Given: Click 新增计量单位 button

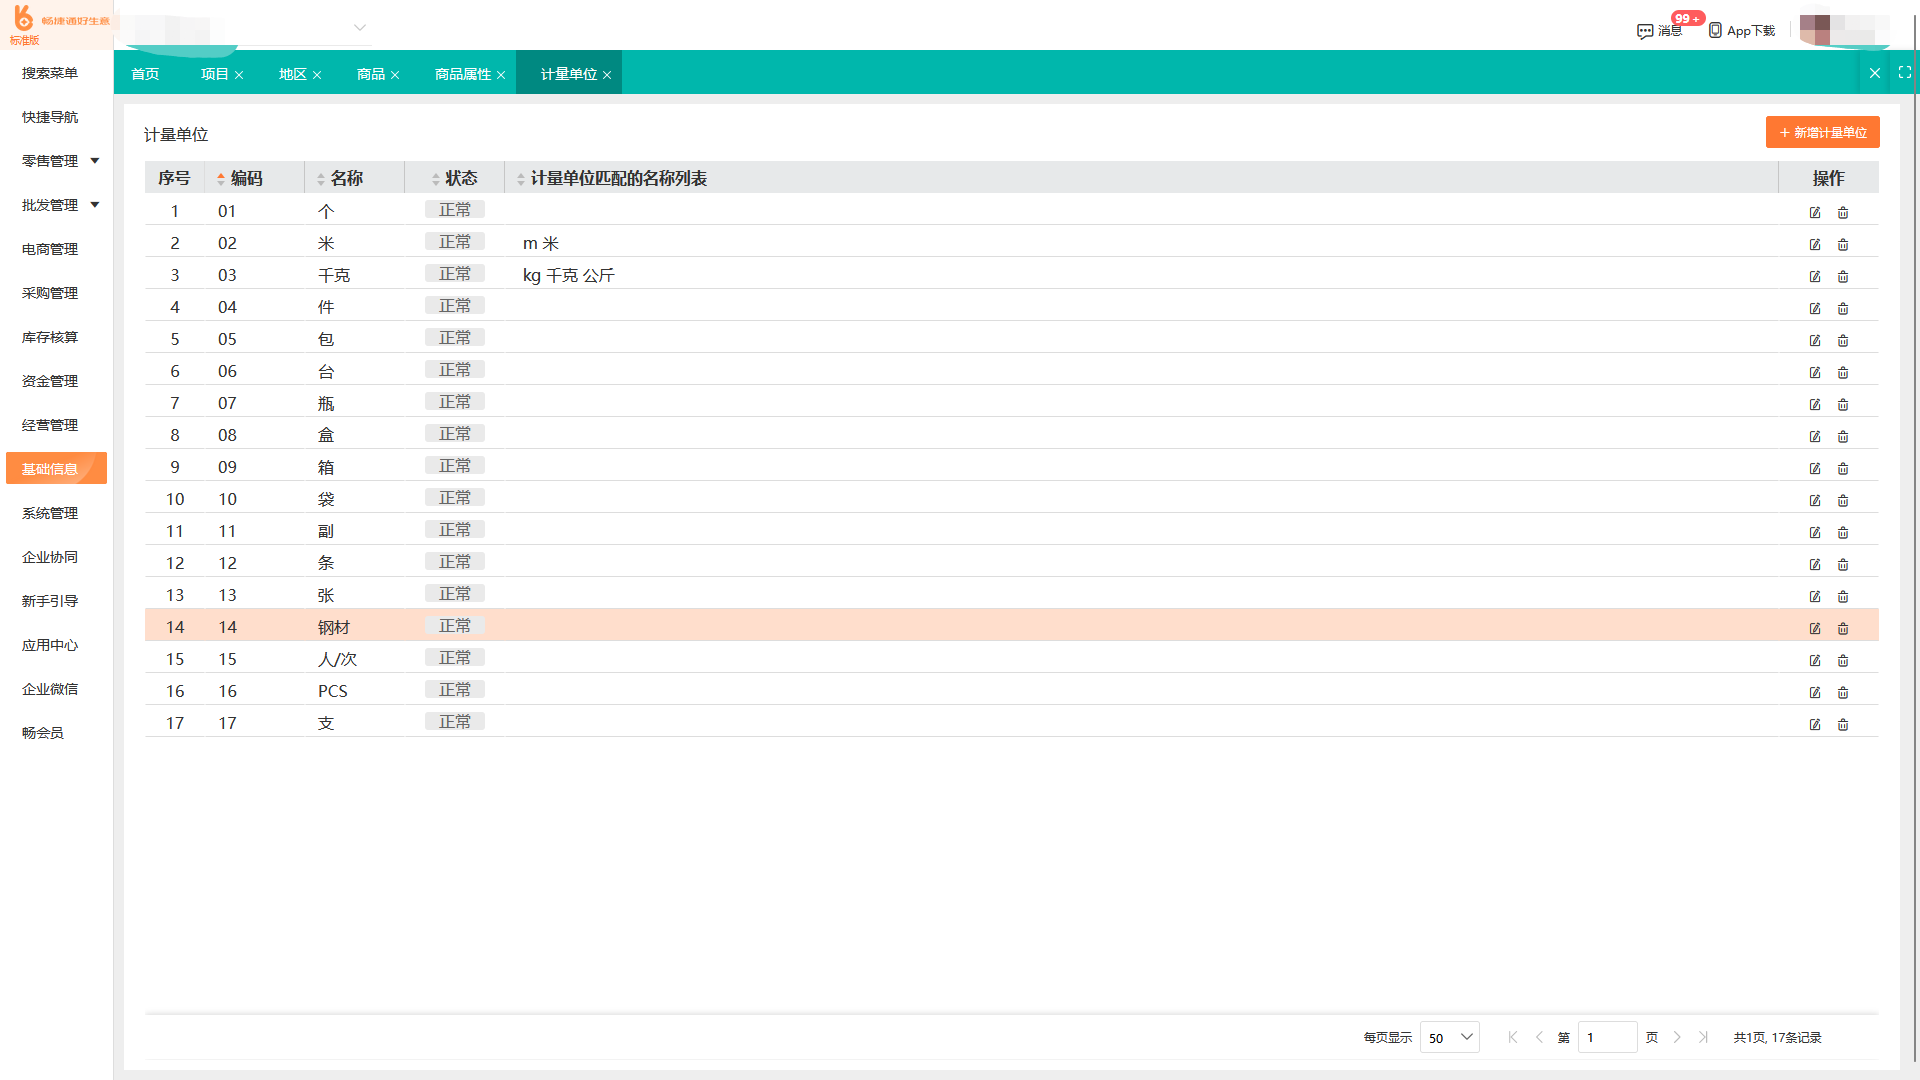Looking at the screenshot, I should coord(1822,132).
